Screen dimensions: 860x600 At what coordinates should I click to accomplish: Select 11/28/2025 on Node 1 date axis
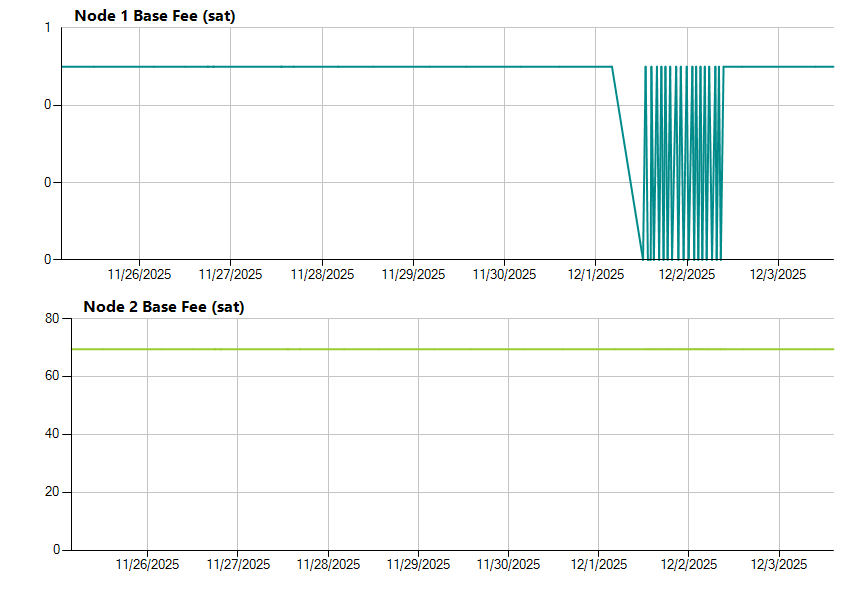(x=322, y=274)
